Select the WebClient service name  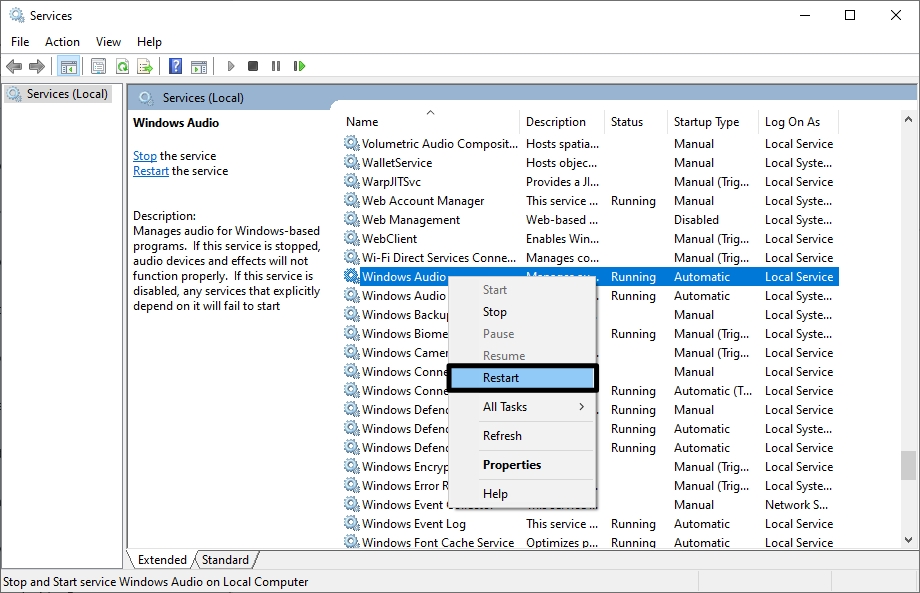[390, 239]
